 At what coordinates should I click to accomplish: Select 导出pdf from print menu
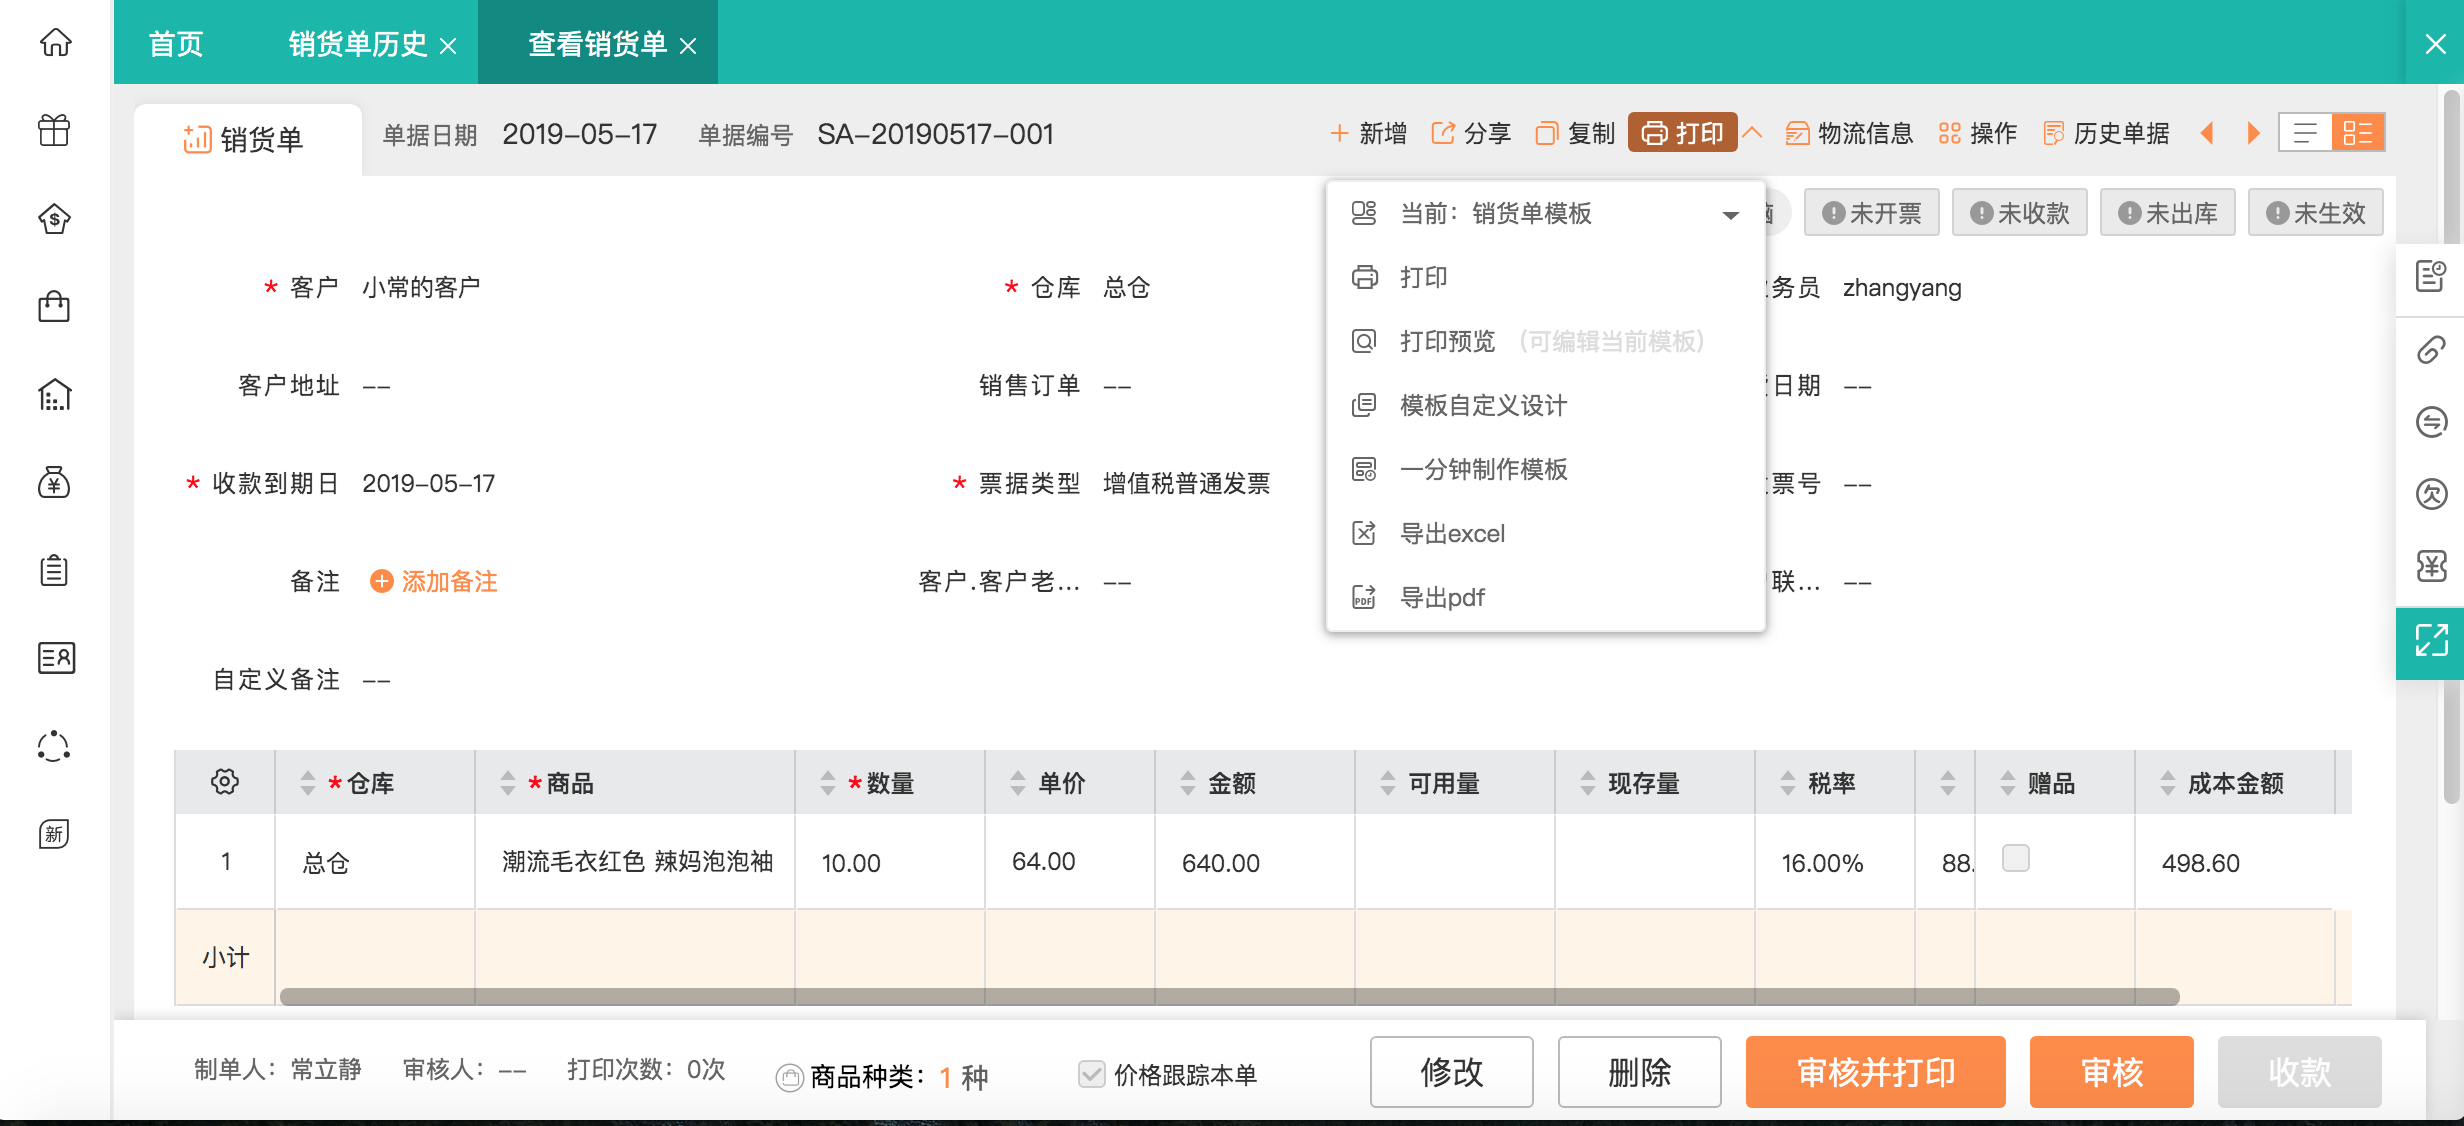pyautogui.click(x=1441, y=597)
